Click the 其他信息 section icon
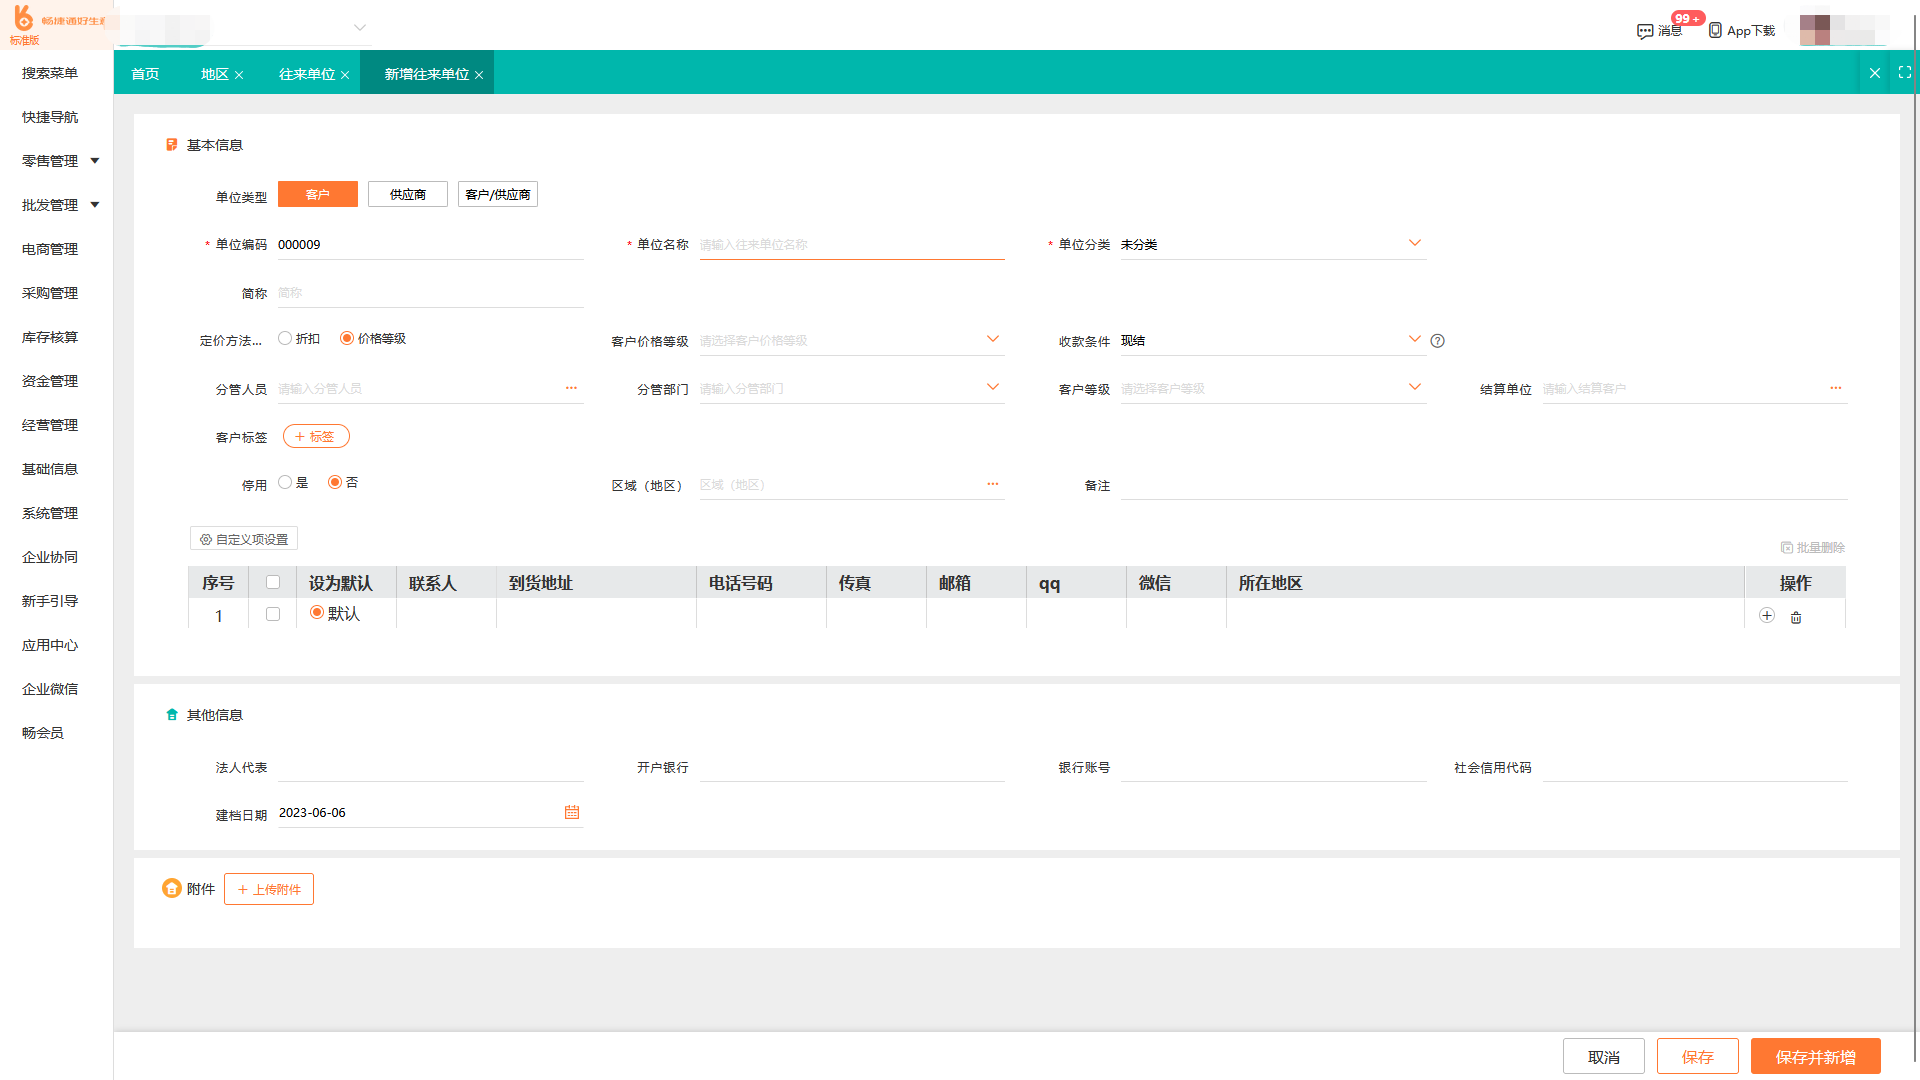Viewport: 1920px width, 1080px height. click(171, 715)
